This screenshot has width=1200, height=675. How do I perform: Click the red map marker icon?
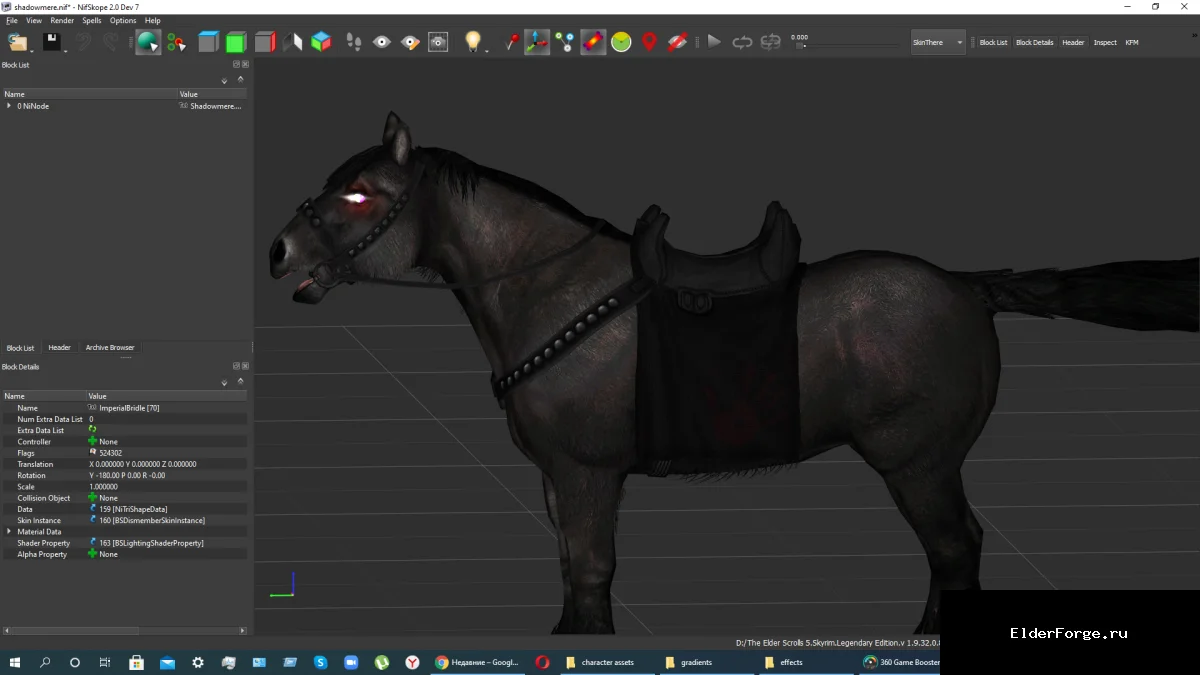(649, 42)
